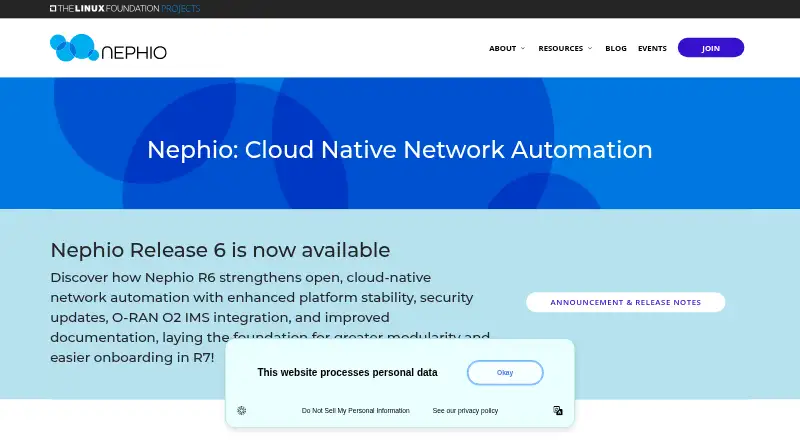Viewport: 800px width, 440px height.
Task: Expand the Resources chevron arrow
Action: coord(590,48)
